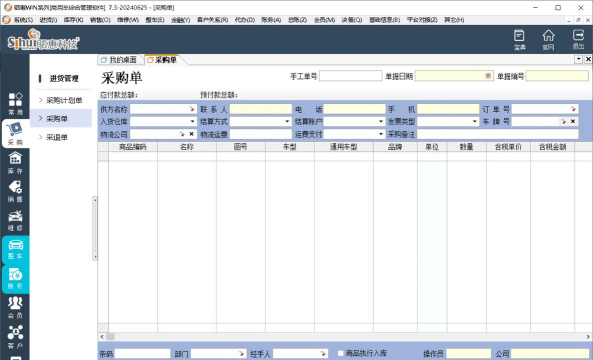Select the 采购 cart icon in sidebar
Image resolution: width=593 pixels, height=360 pixels.
click(15, 133)
